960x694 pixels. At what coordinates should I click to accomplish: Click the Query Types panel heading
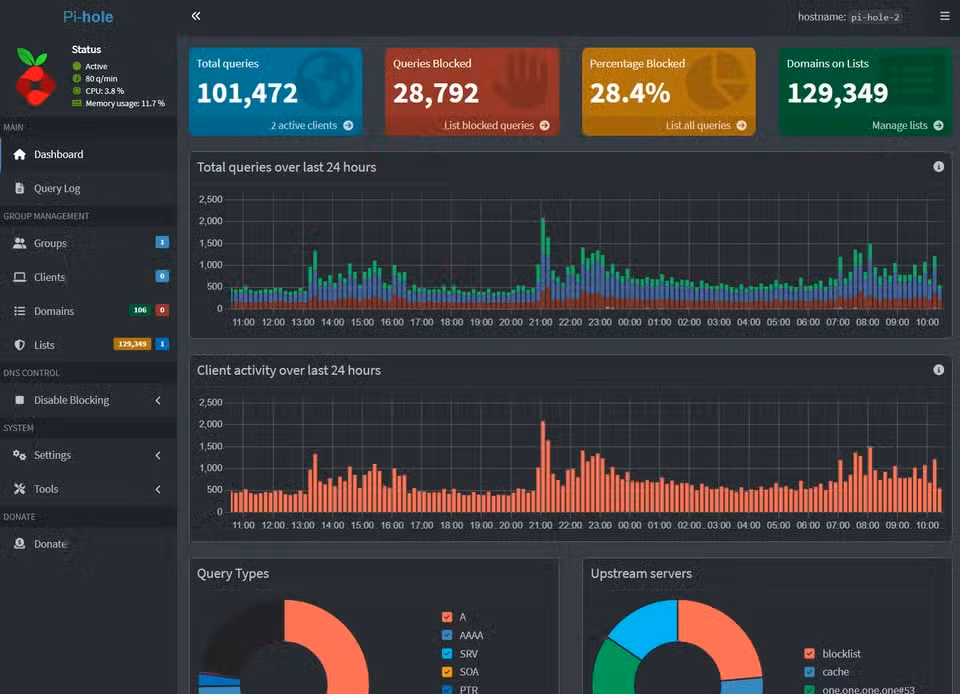point(233,573)
